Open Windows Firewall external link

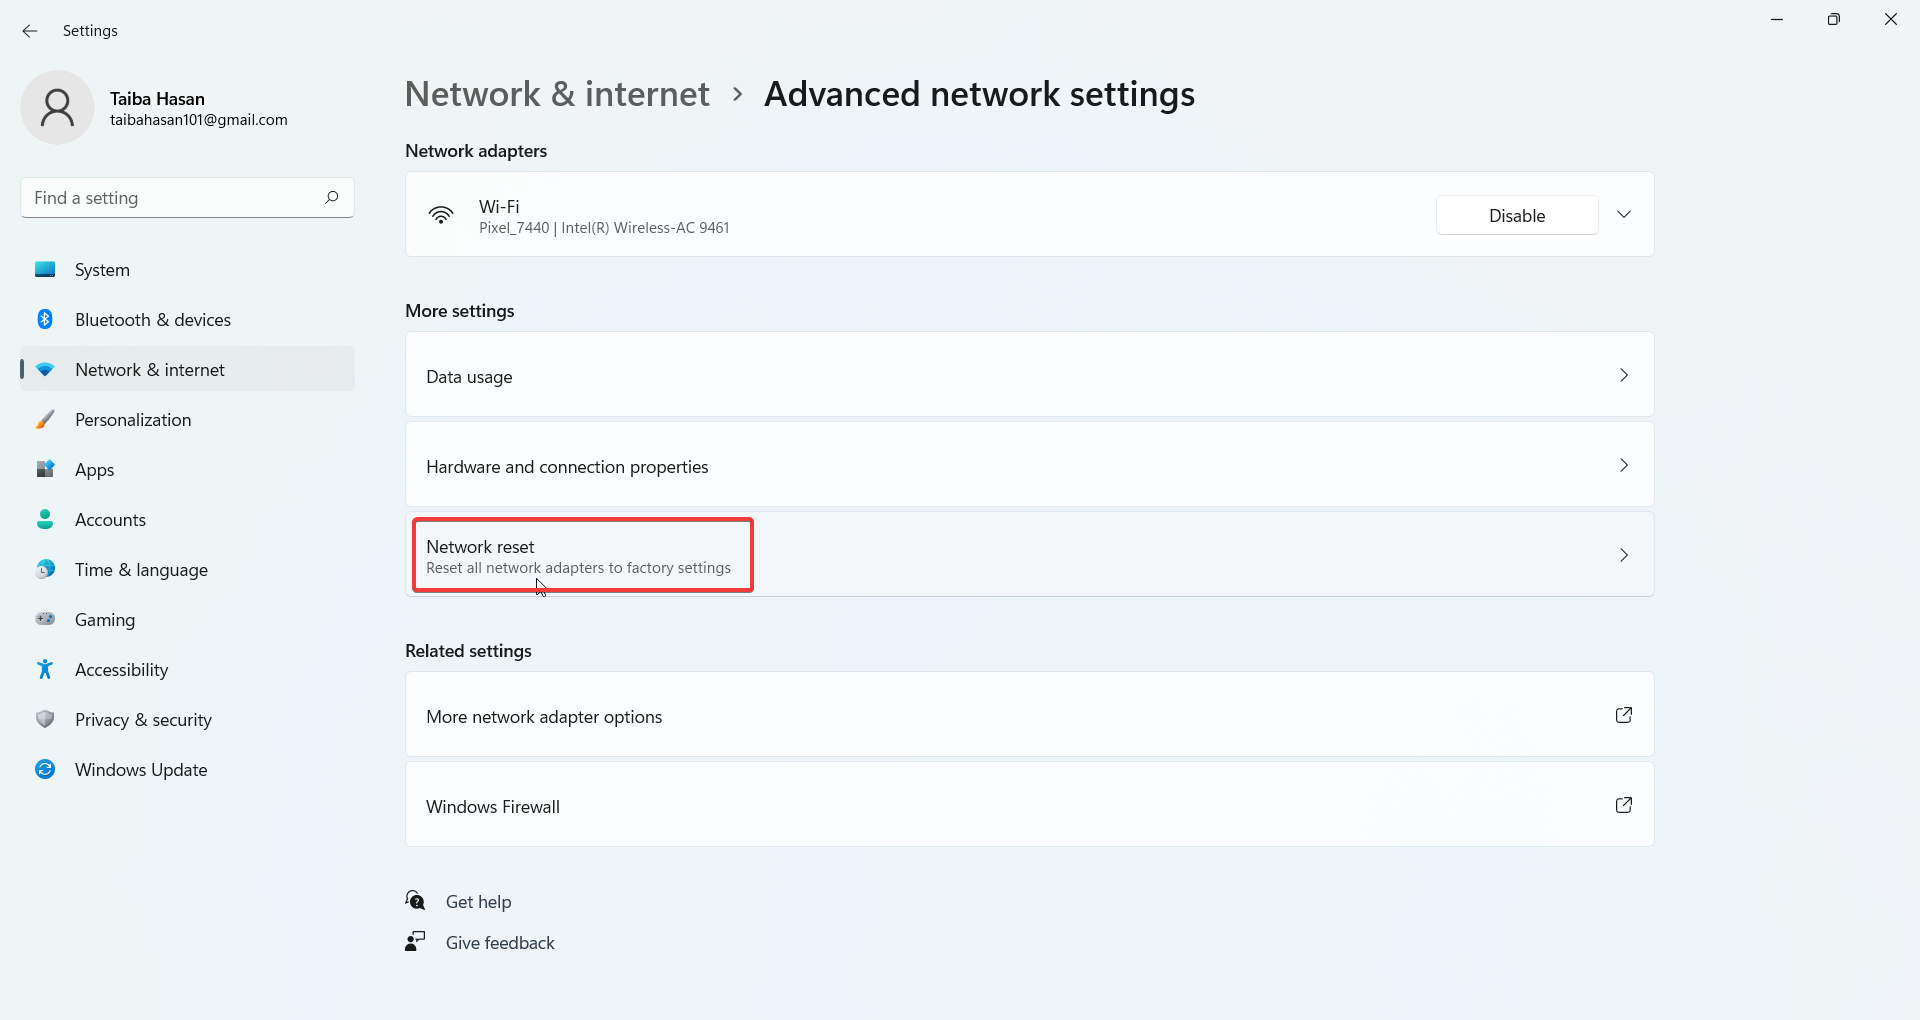coord(1029,805)
